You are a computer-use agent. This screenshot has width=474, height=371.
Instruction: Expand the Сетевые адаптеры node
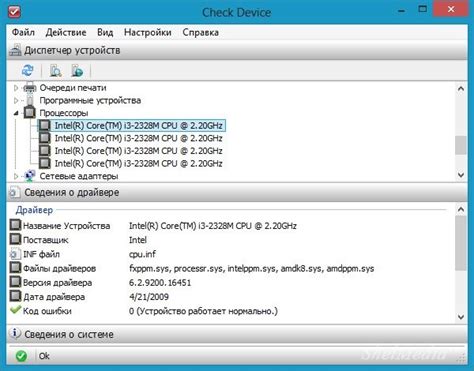(16, 176)
